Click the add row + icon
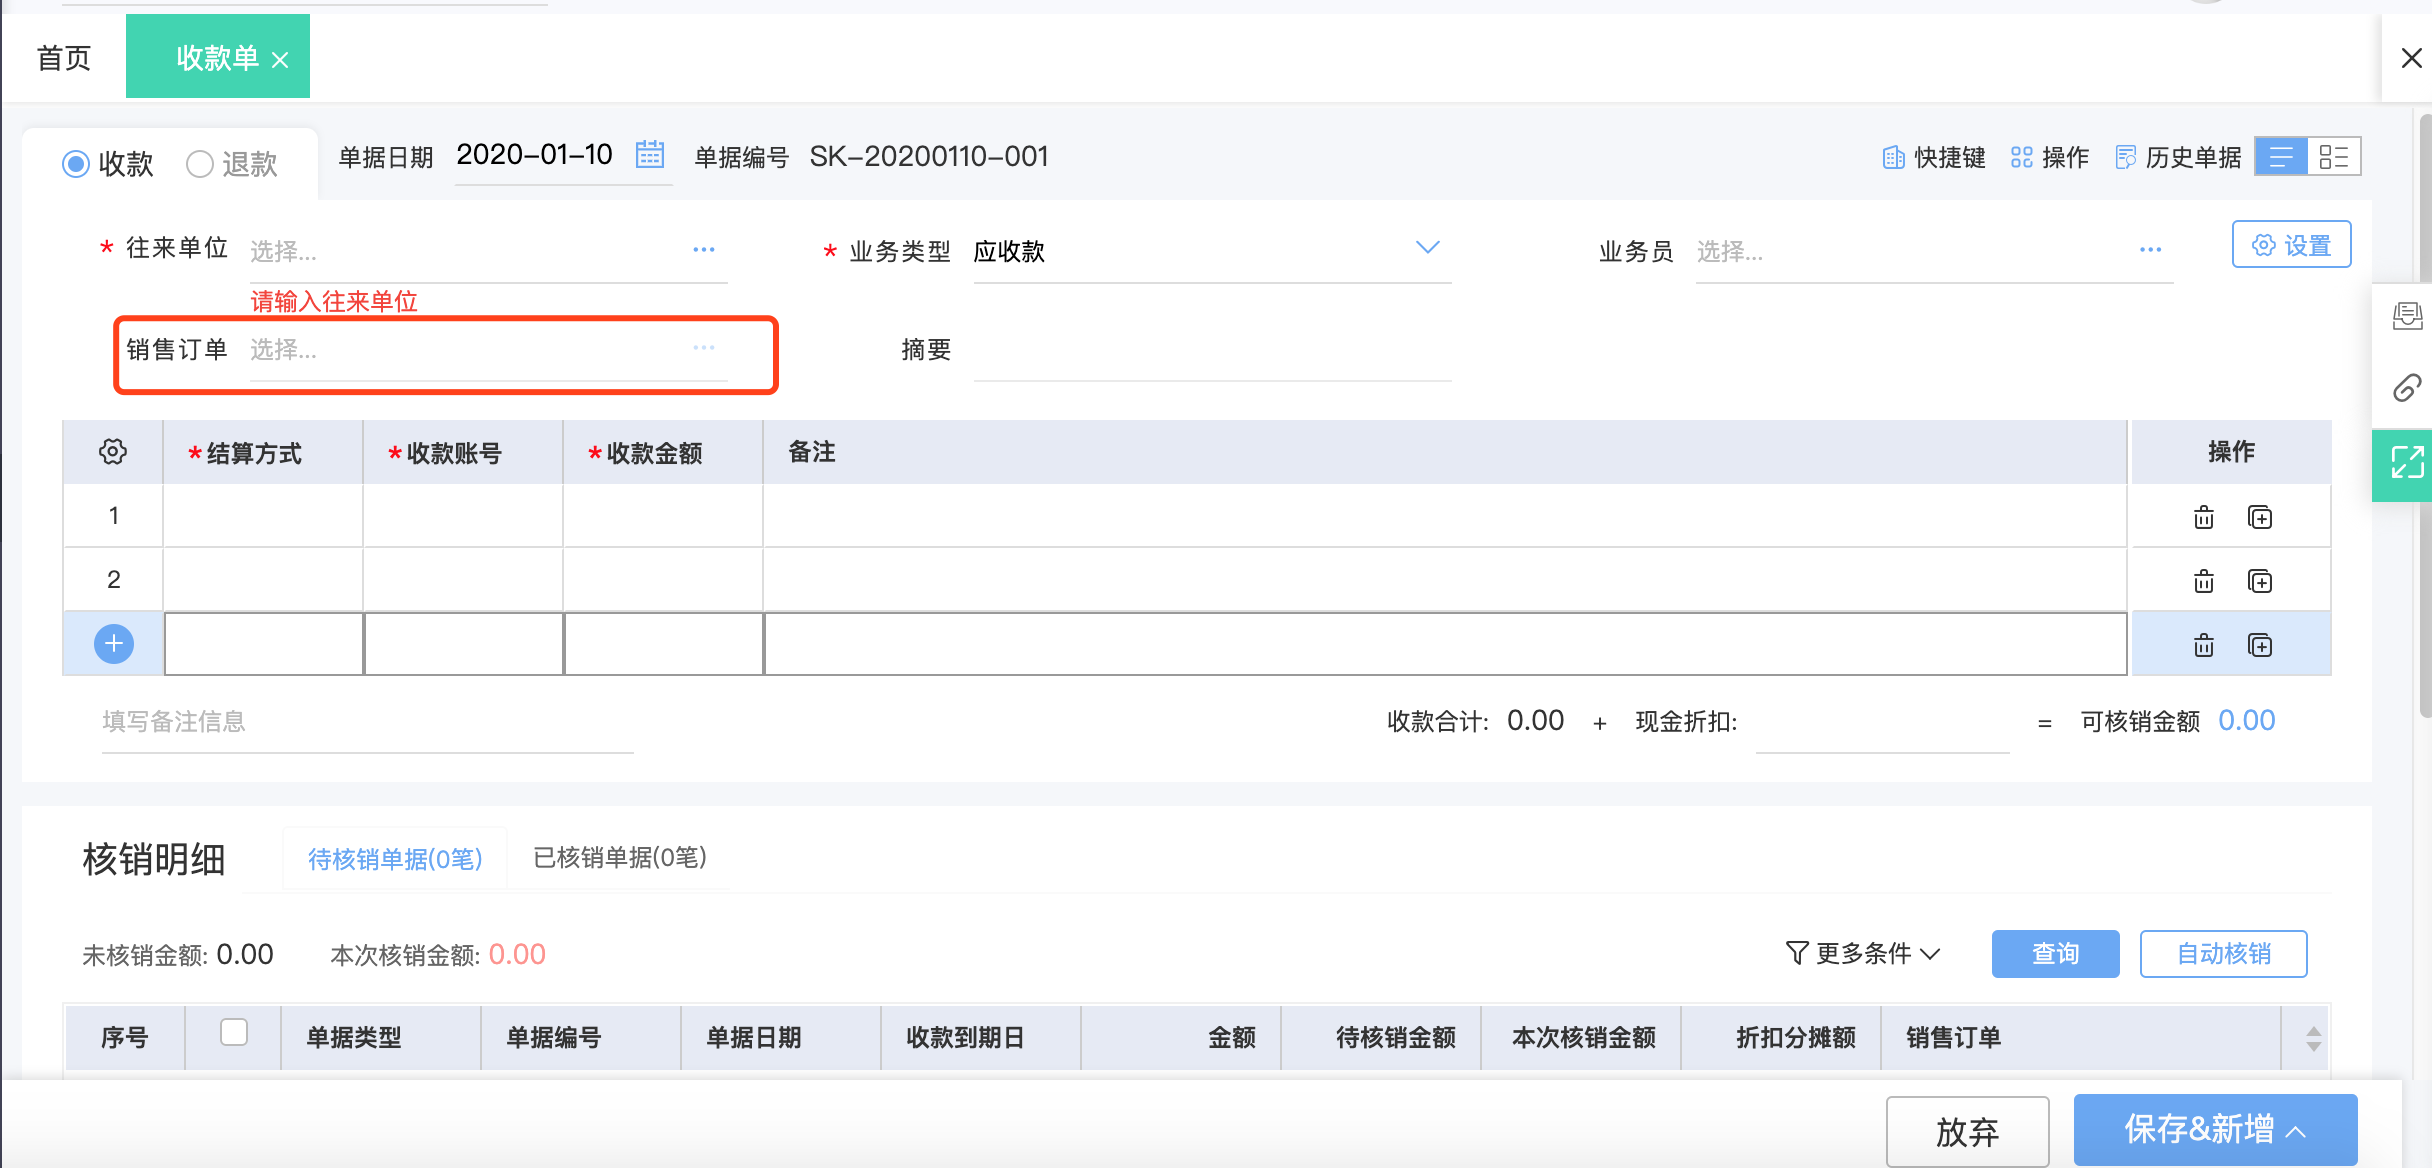The width and height of the screenshot is (2432, 1168). [x=115, y=642]
